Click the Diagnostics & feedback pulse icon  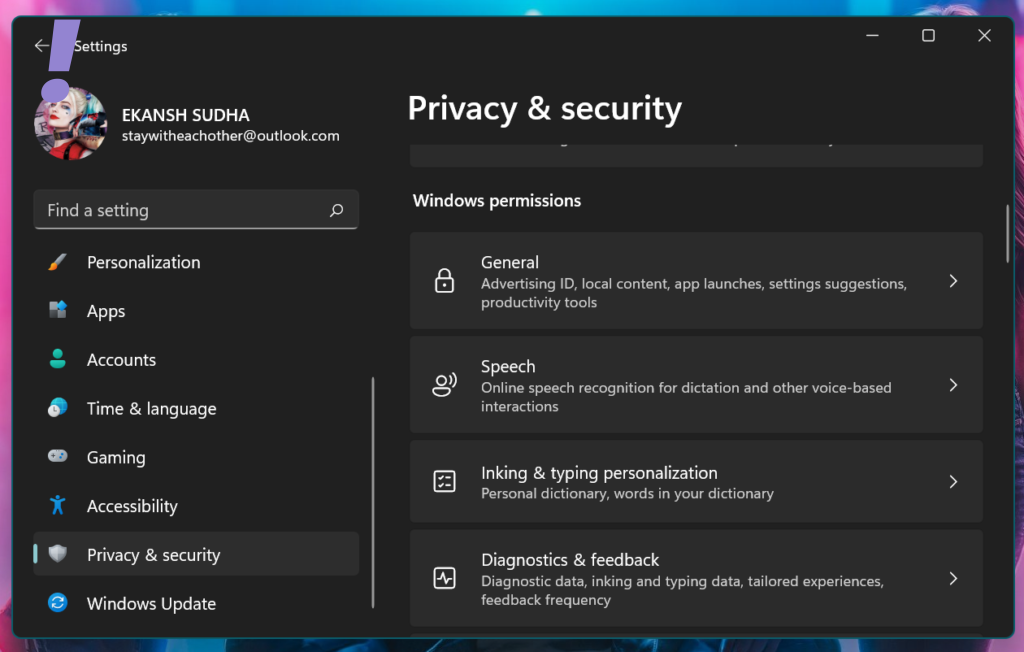(x=444, y=578)
